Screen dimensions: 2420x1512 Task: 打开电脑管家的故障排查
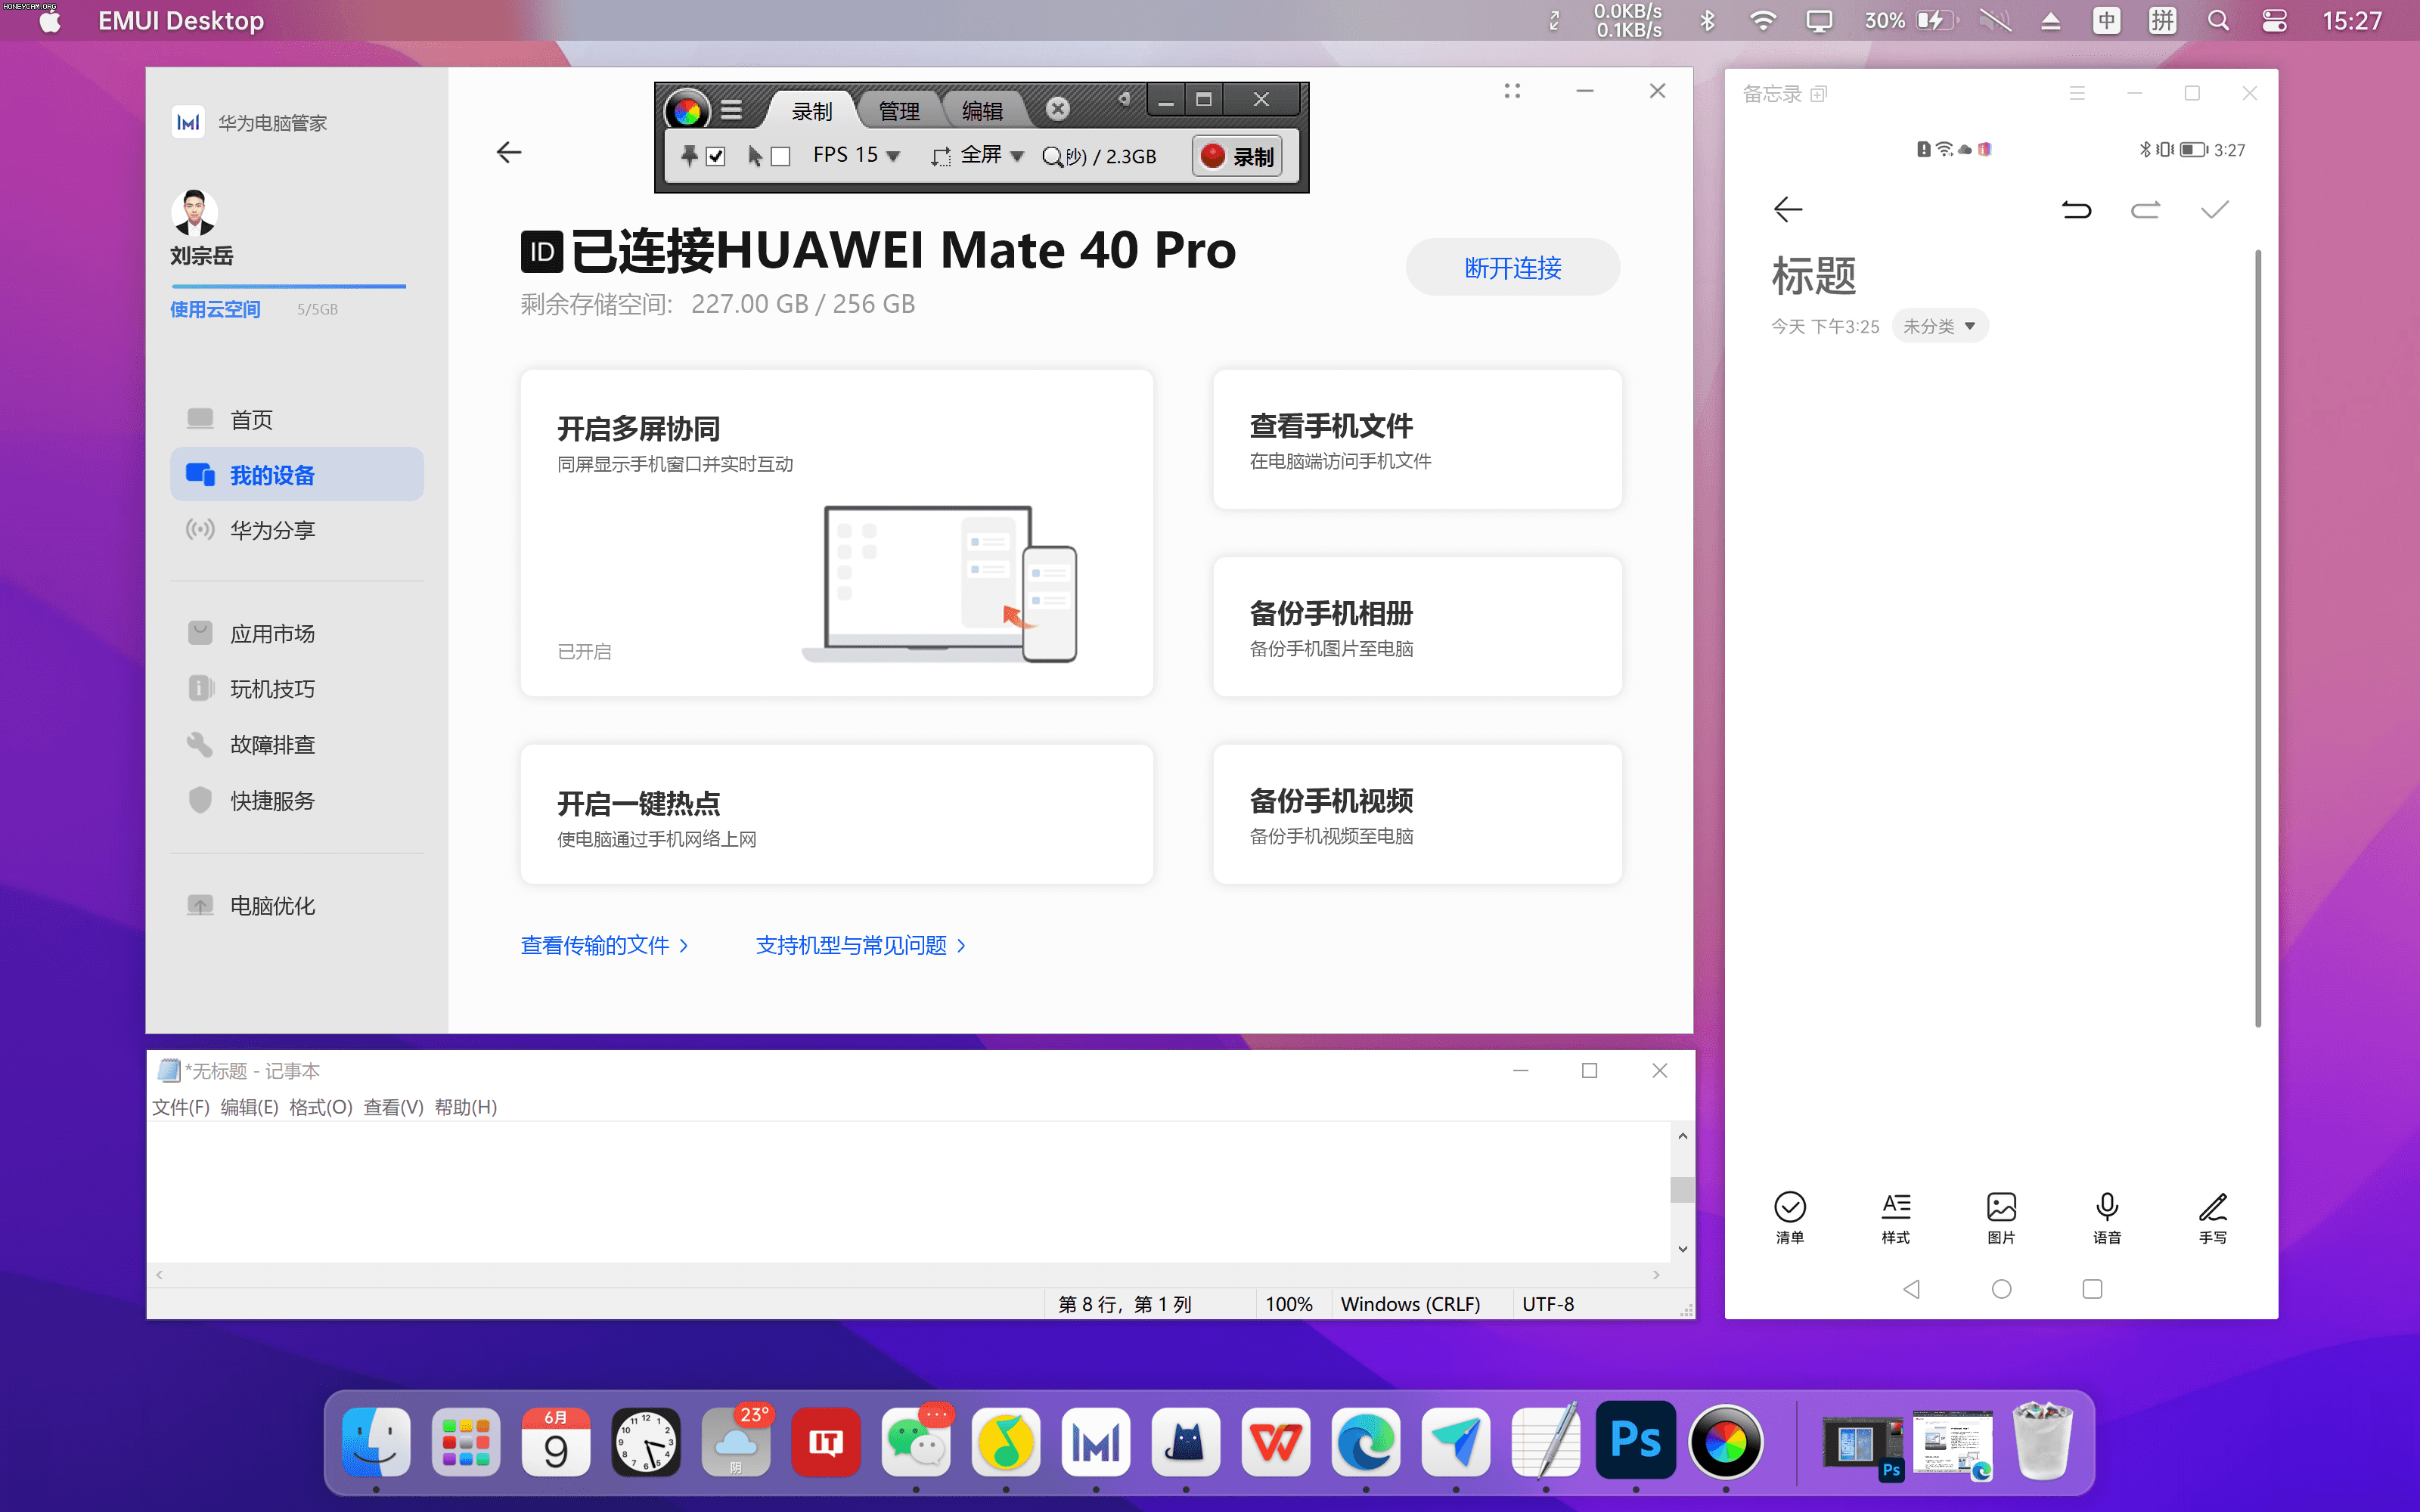(271, 744)
